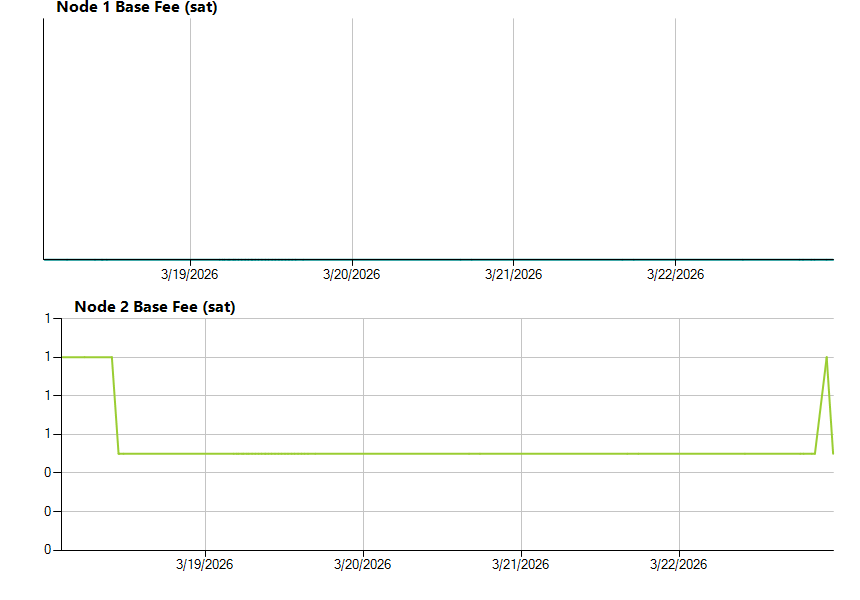Click the steep drop in Node 2's green line
Screen dimensions: 860x600
(115, 405)
